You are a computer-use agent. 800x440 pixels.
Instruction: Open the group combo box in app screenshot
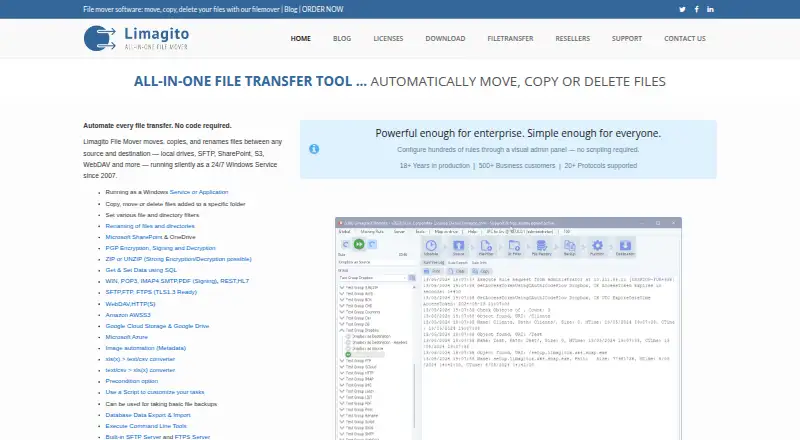(x=373, y=278)
